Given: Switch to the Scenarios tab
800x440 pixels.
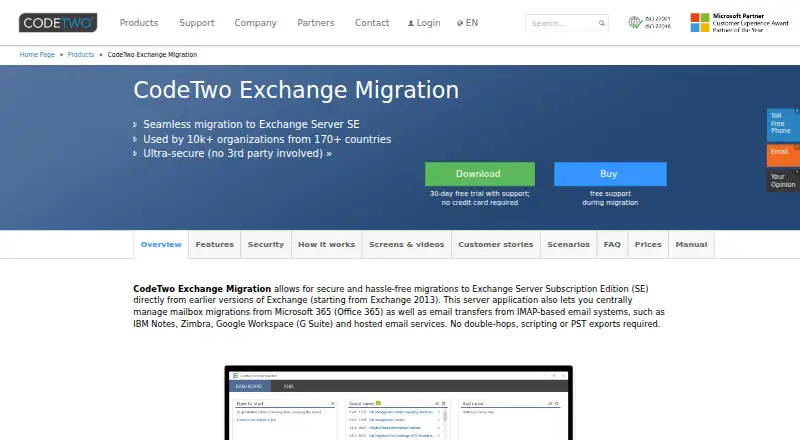Looking at the screenshot, I should pyautogui.click(x=568, y=245).
